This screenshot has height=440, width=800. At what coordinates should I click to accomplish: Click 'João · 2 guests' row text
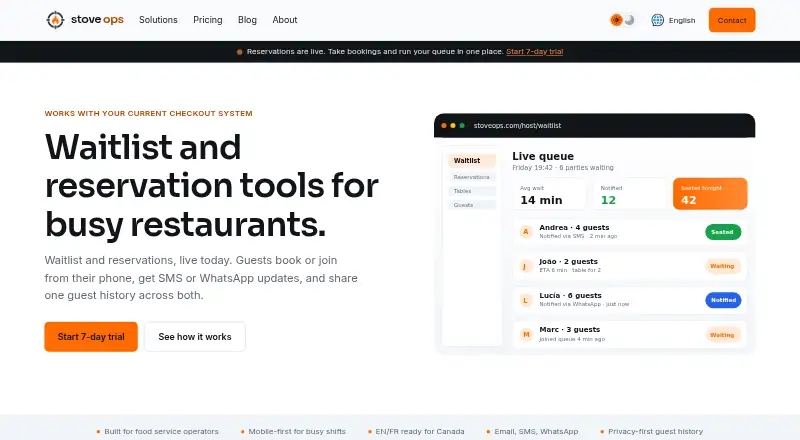(x=568, y=261)
